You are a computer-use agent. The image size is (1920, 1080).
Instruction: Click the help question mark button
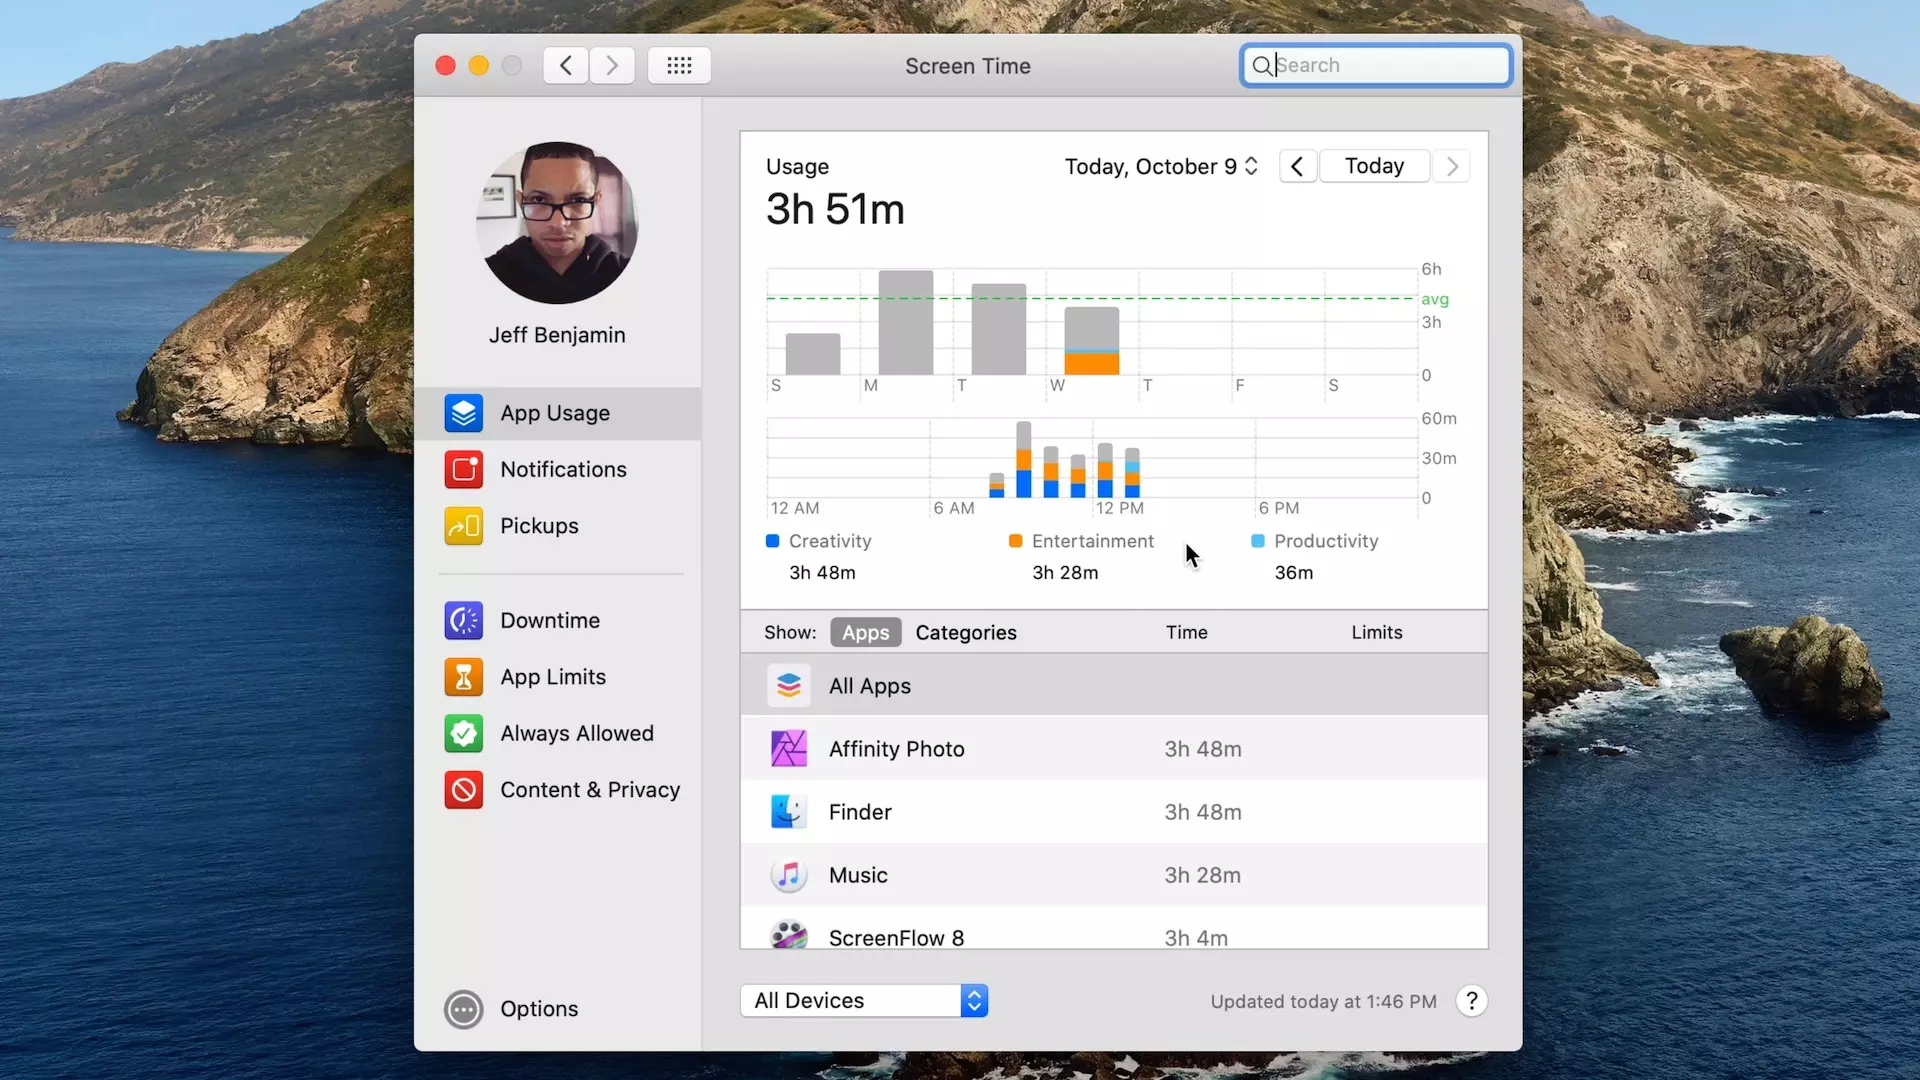coord(1472,1001)
